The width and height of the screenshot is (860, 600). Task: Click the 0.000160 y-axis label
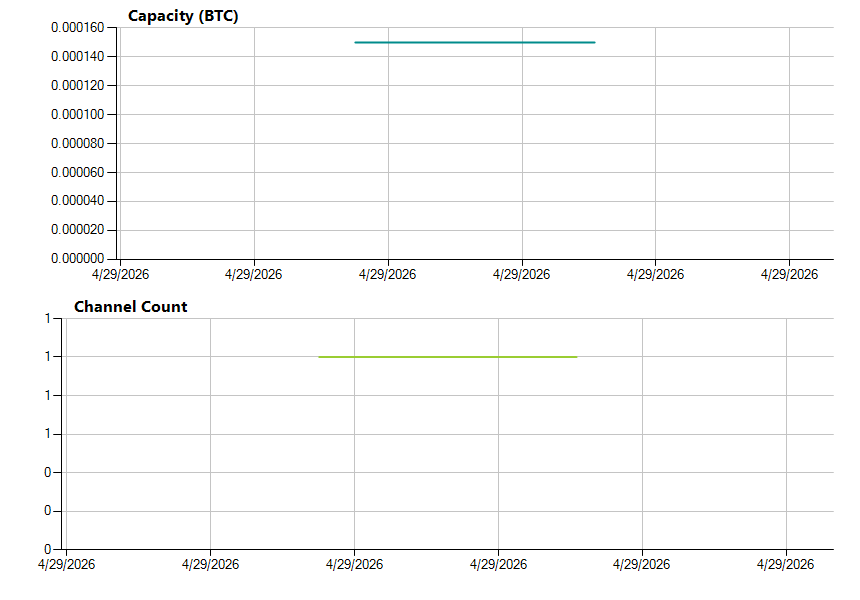pos(77,27)
